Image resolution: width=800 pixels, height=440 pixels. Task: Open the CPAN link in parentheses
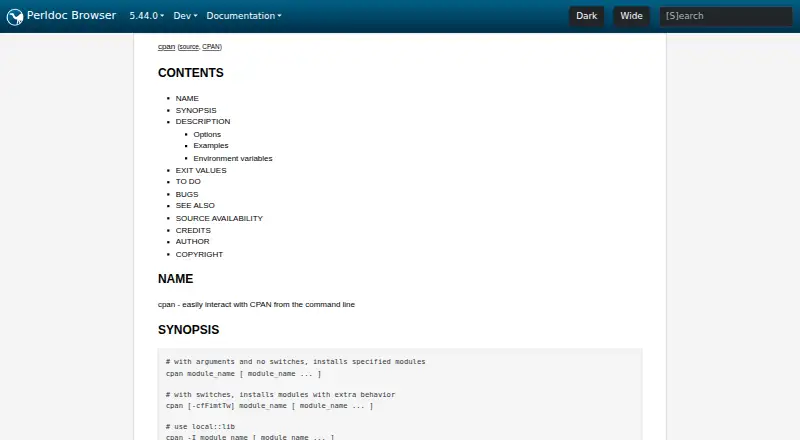point(211,46)
